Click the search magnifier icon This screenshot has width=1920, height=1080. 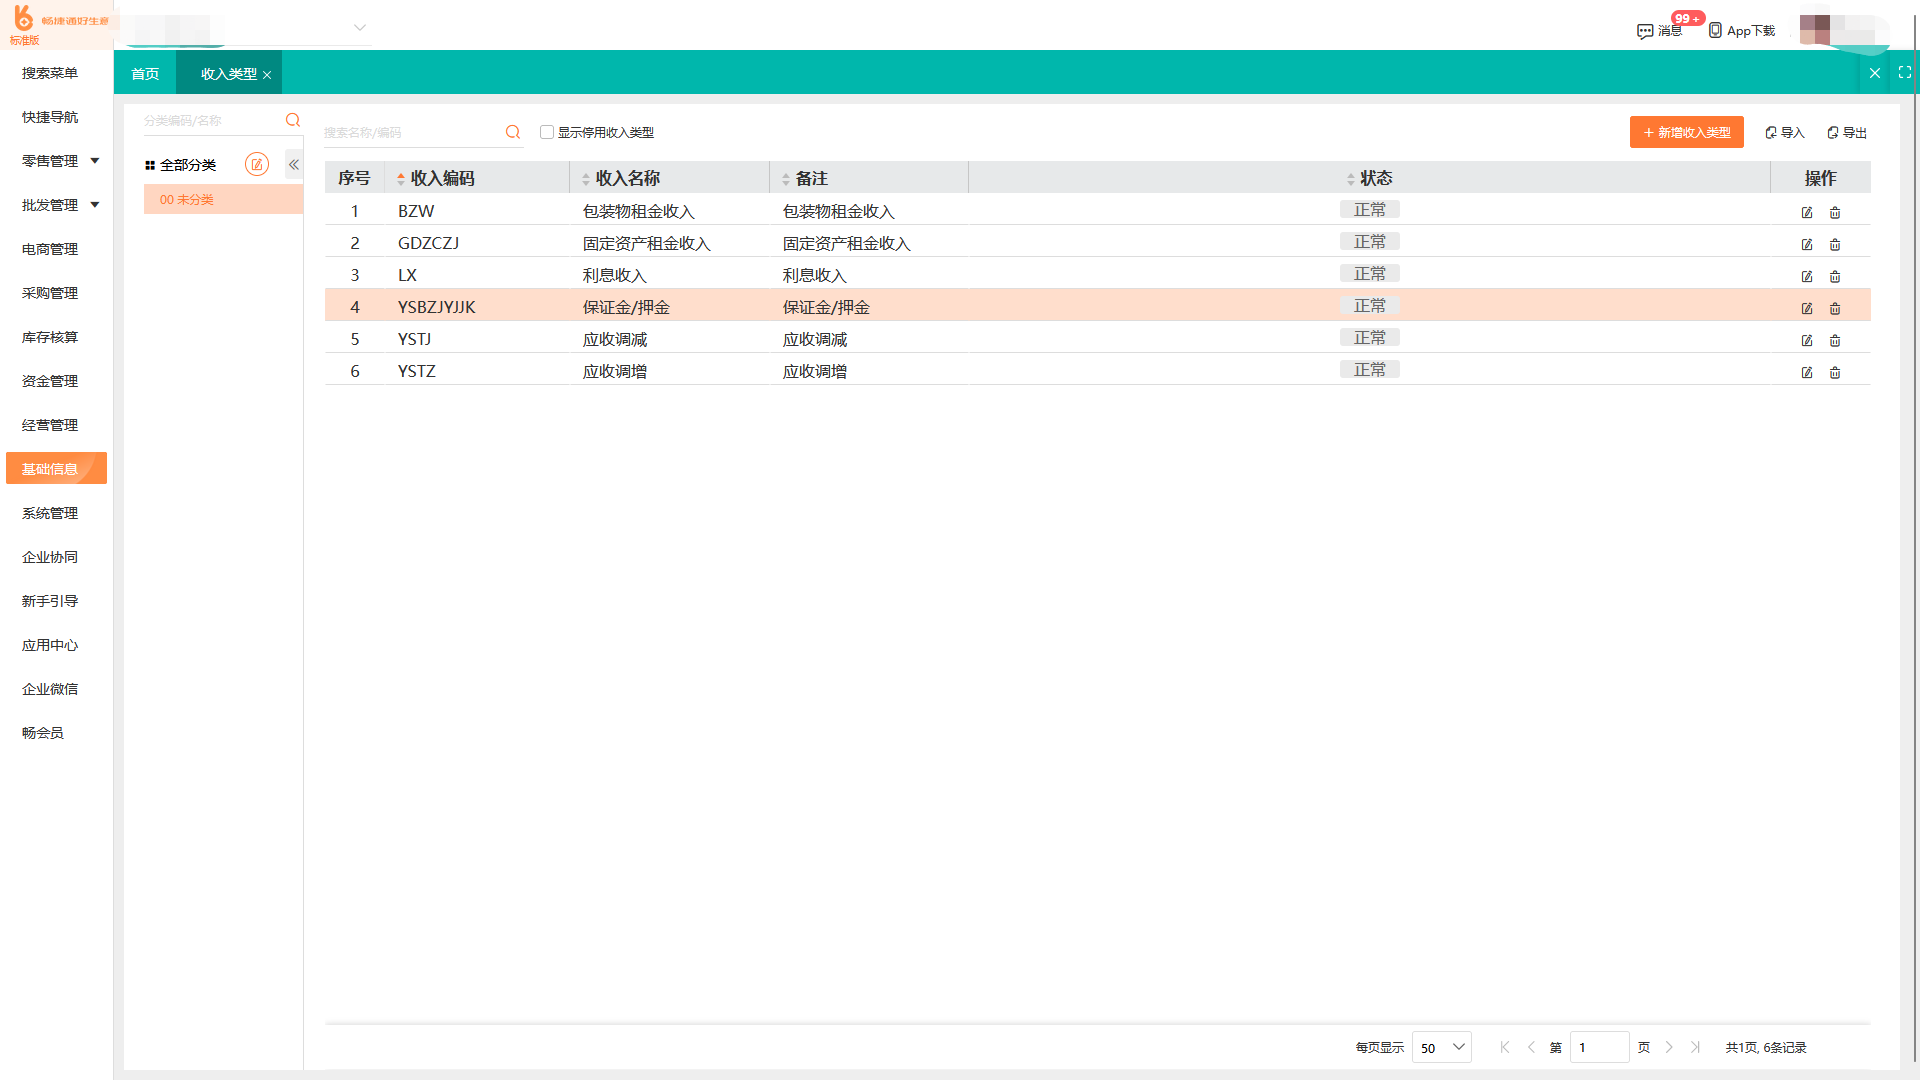pyautogui.click(x=295, y=119)
